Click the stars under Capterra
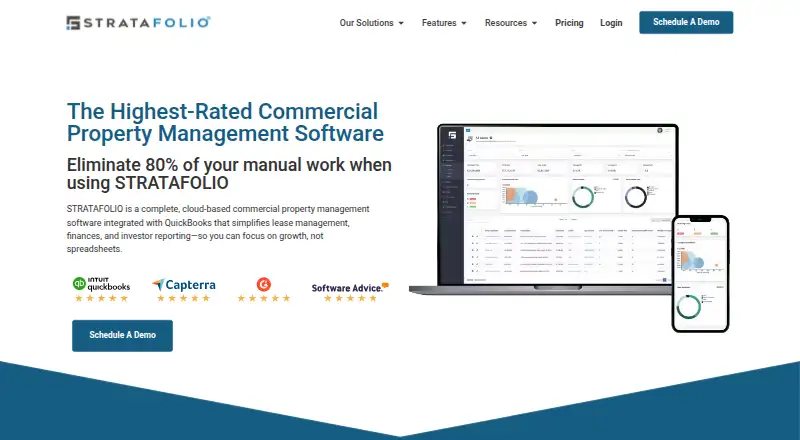800x440 pixels. click(183, 298)
